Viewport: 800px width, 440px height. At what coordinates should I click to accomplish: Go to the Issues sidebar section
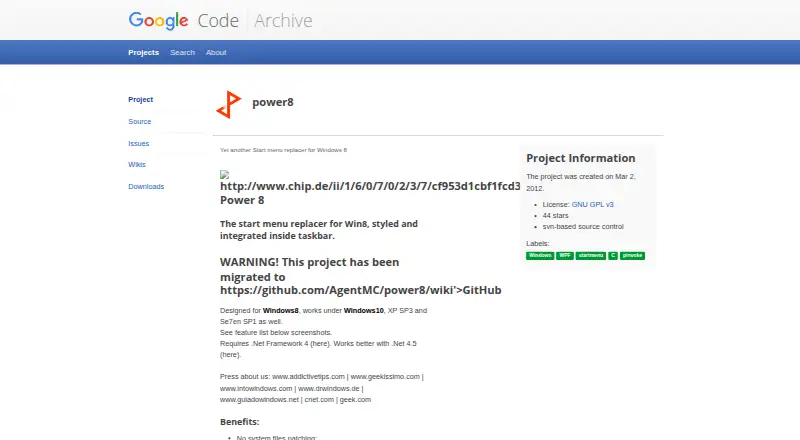[x=139, y=143]
